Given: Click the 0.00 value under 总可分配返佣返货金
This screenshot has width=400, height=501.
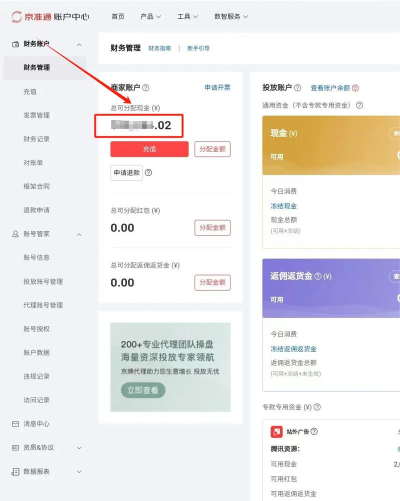Looking at the screenshot, I should click(x=122, y=283).
